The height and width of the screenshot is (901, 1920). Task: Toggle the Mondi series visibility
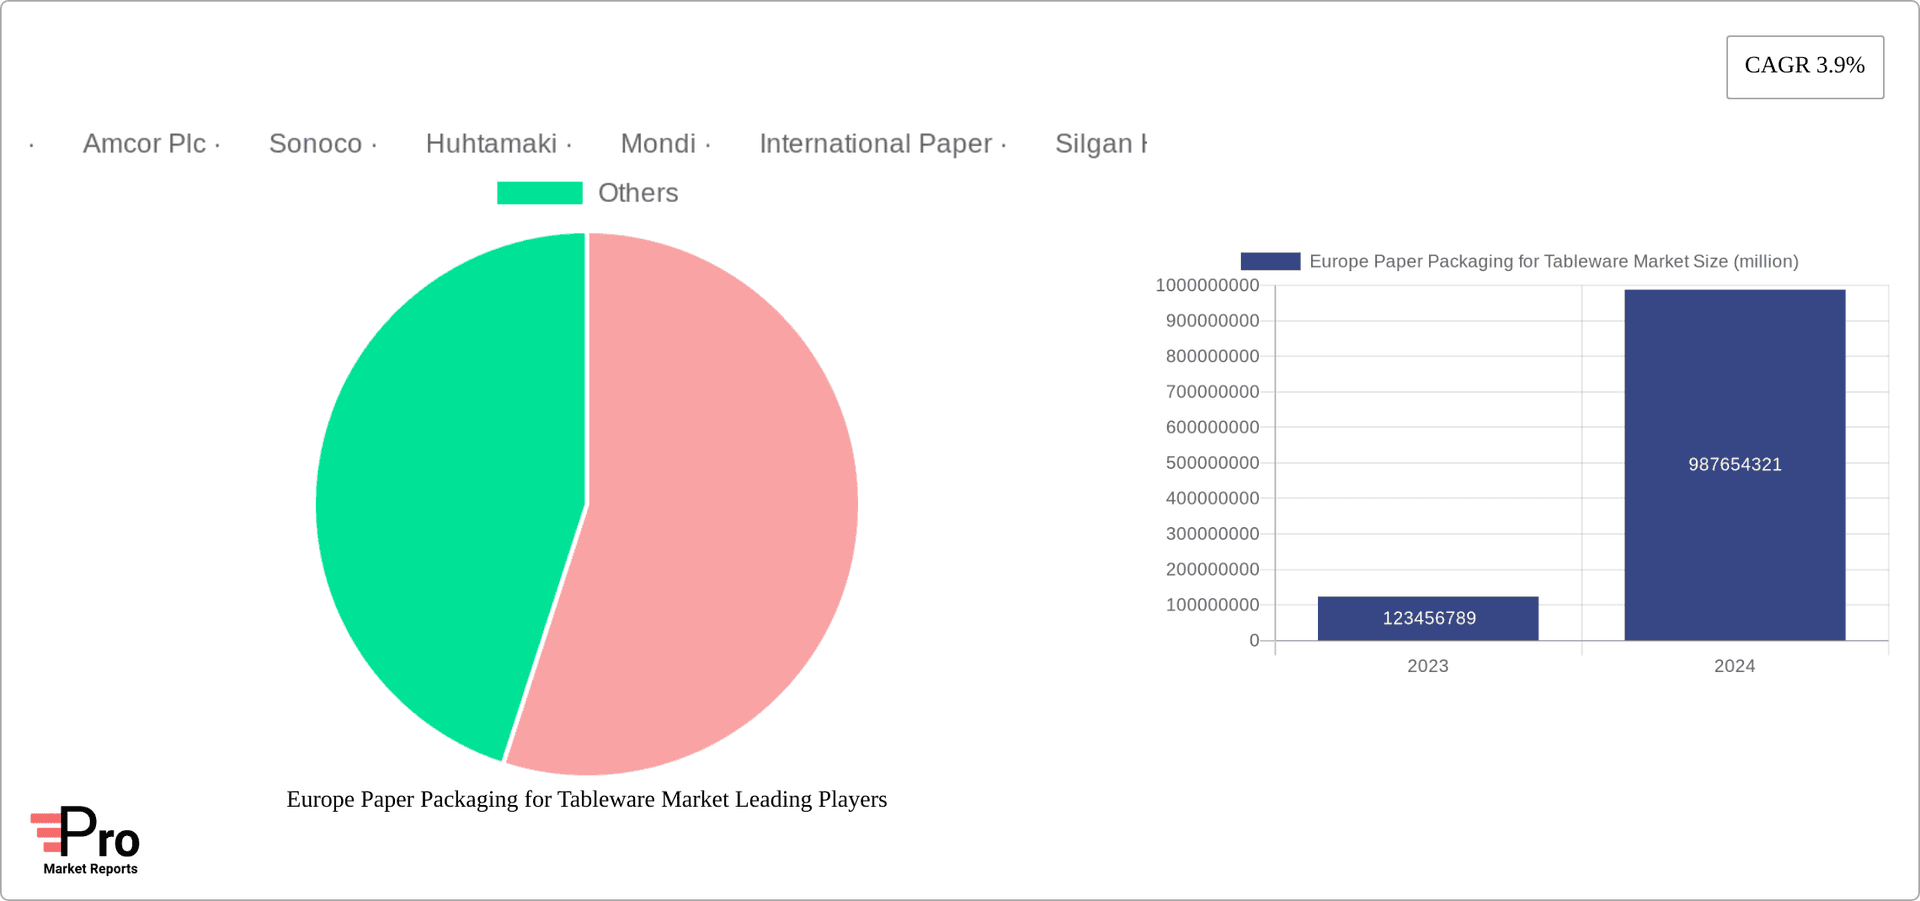tap(657, 143)
